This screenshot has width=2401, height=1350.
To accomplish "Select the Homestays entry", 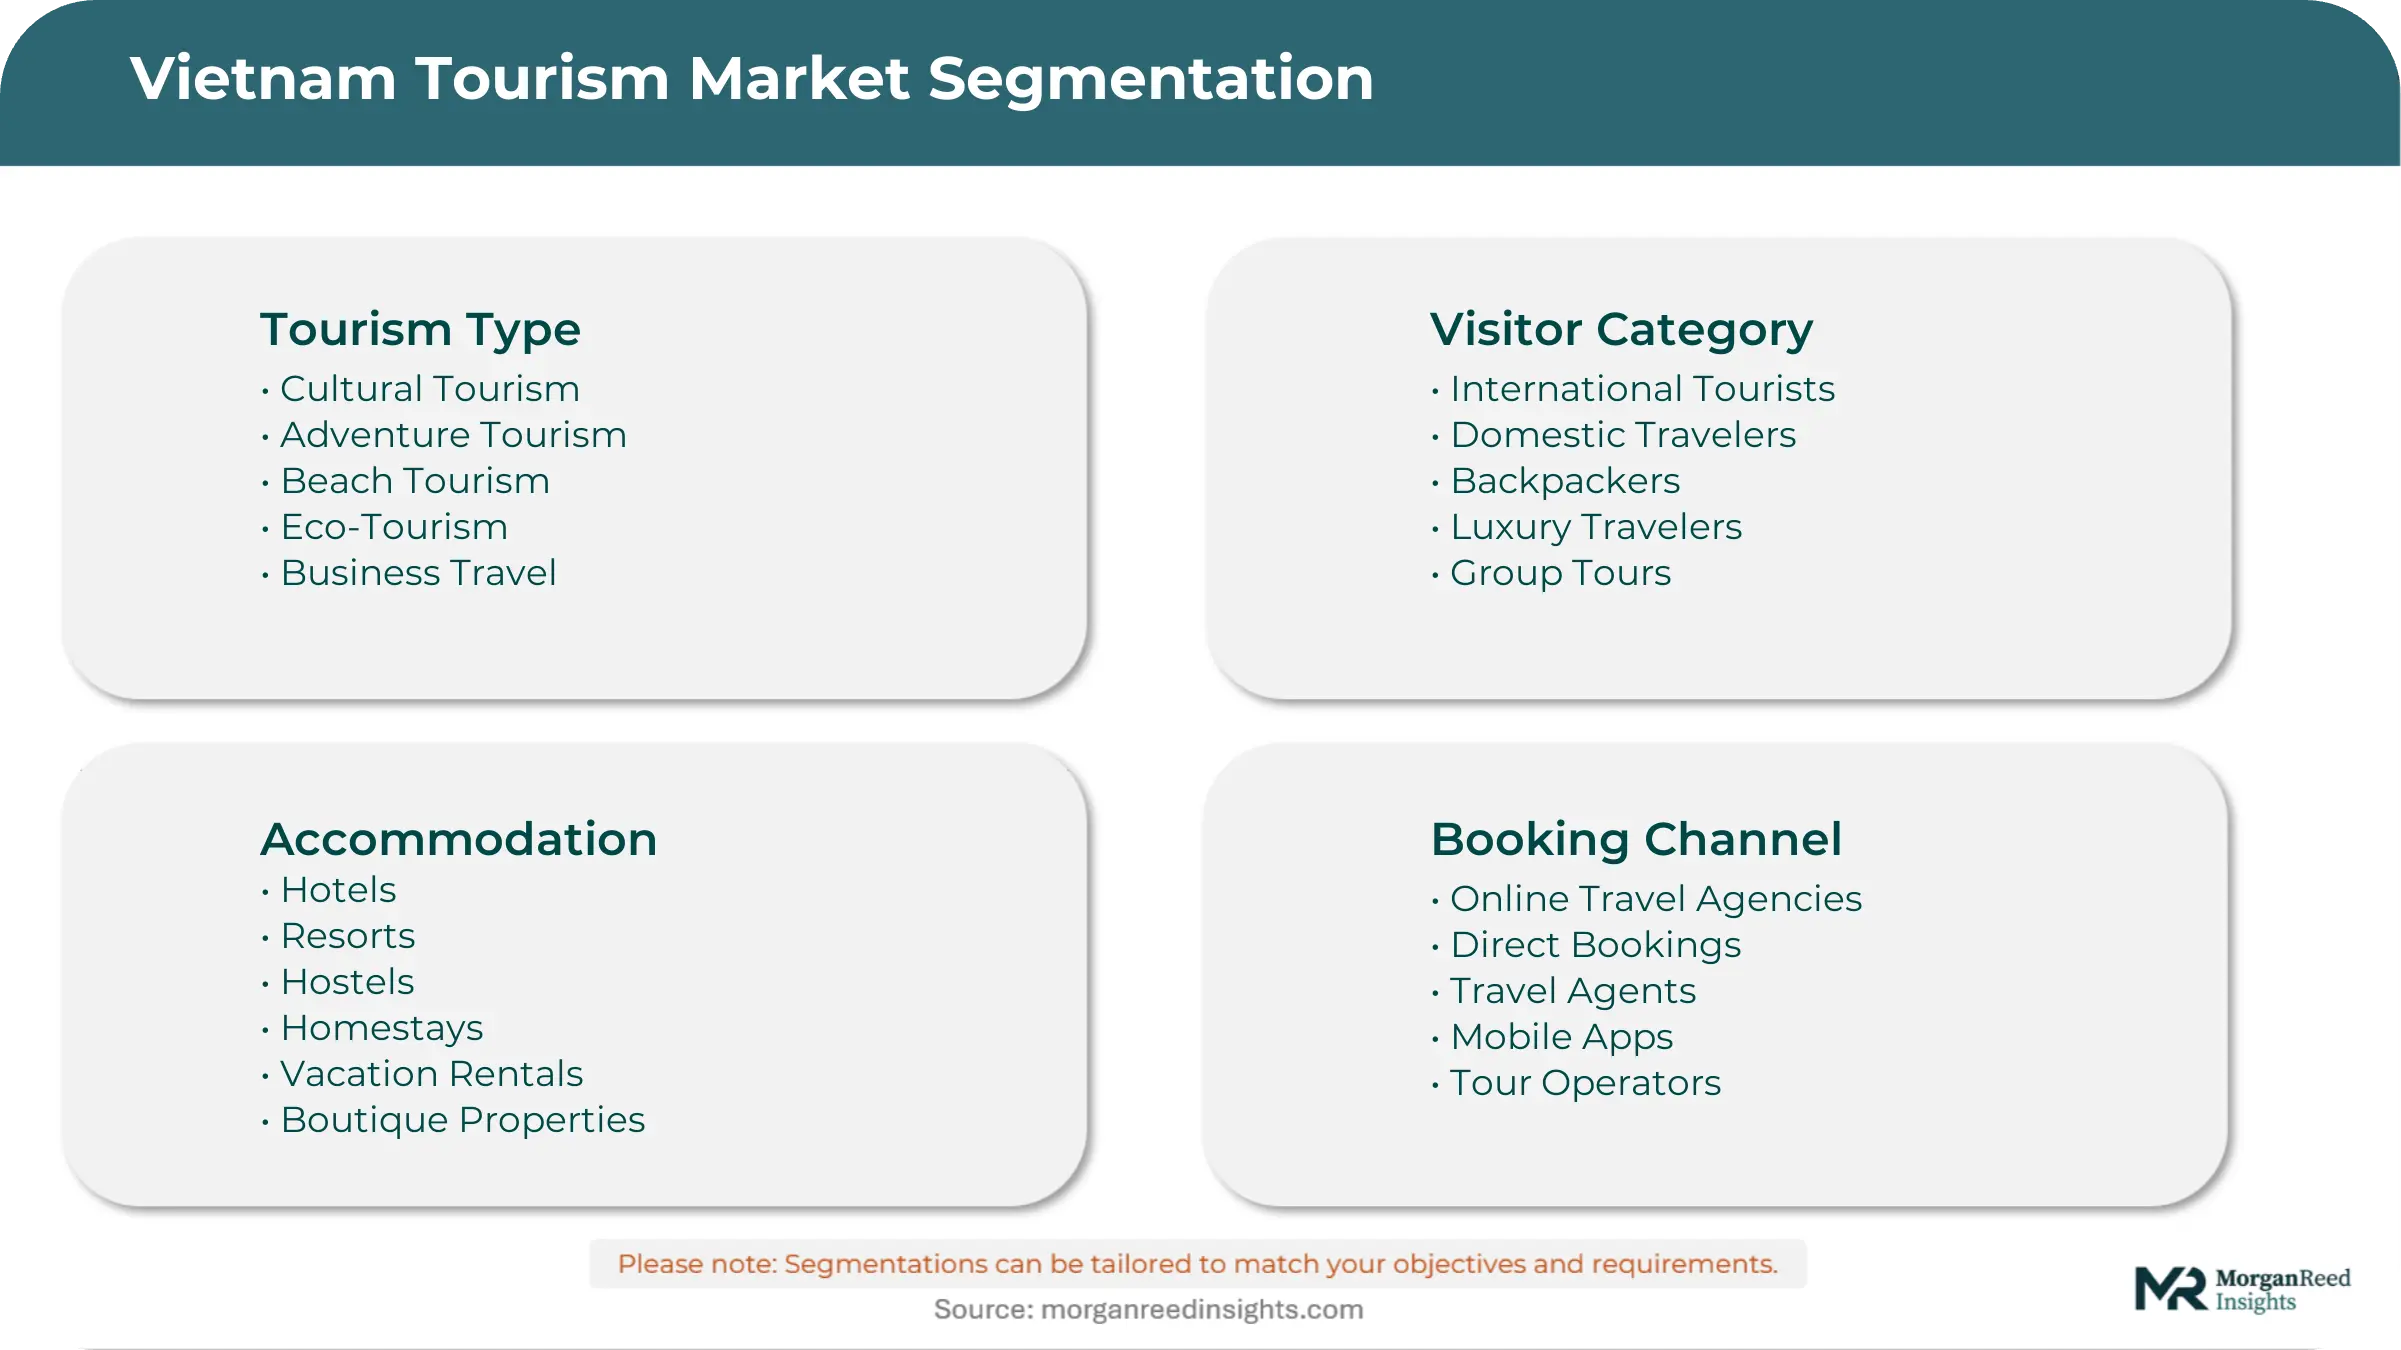I will point(380,1027).
